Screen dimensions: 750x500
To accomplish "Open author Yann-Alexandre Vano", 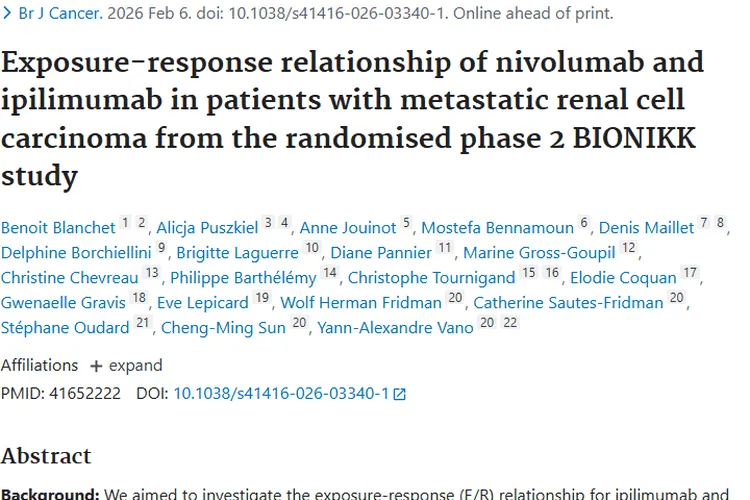I will (x=396, y=327).
